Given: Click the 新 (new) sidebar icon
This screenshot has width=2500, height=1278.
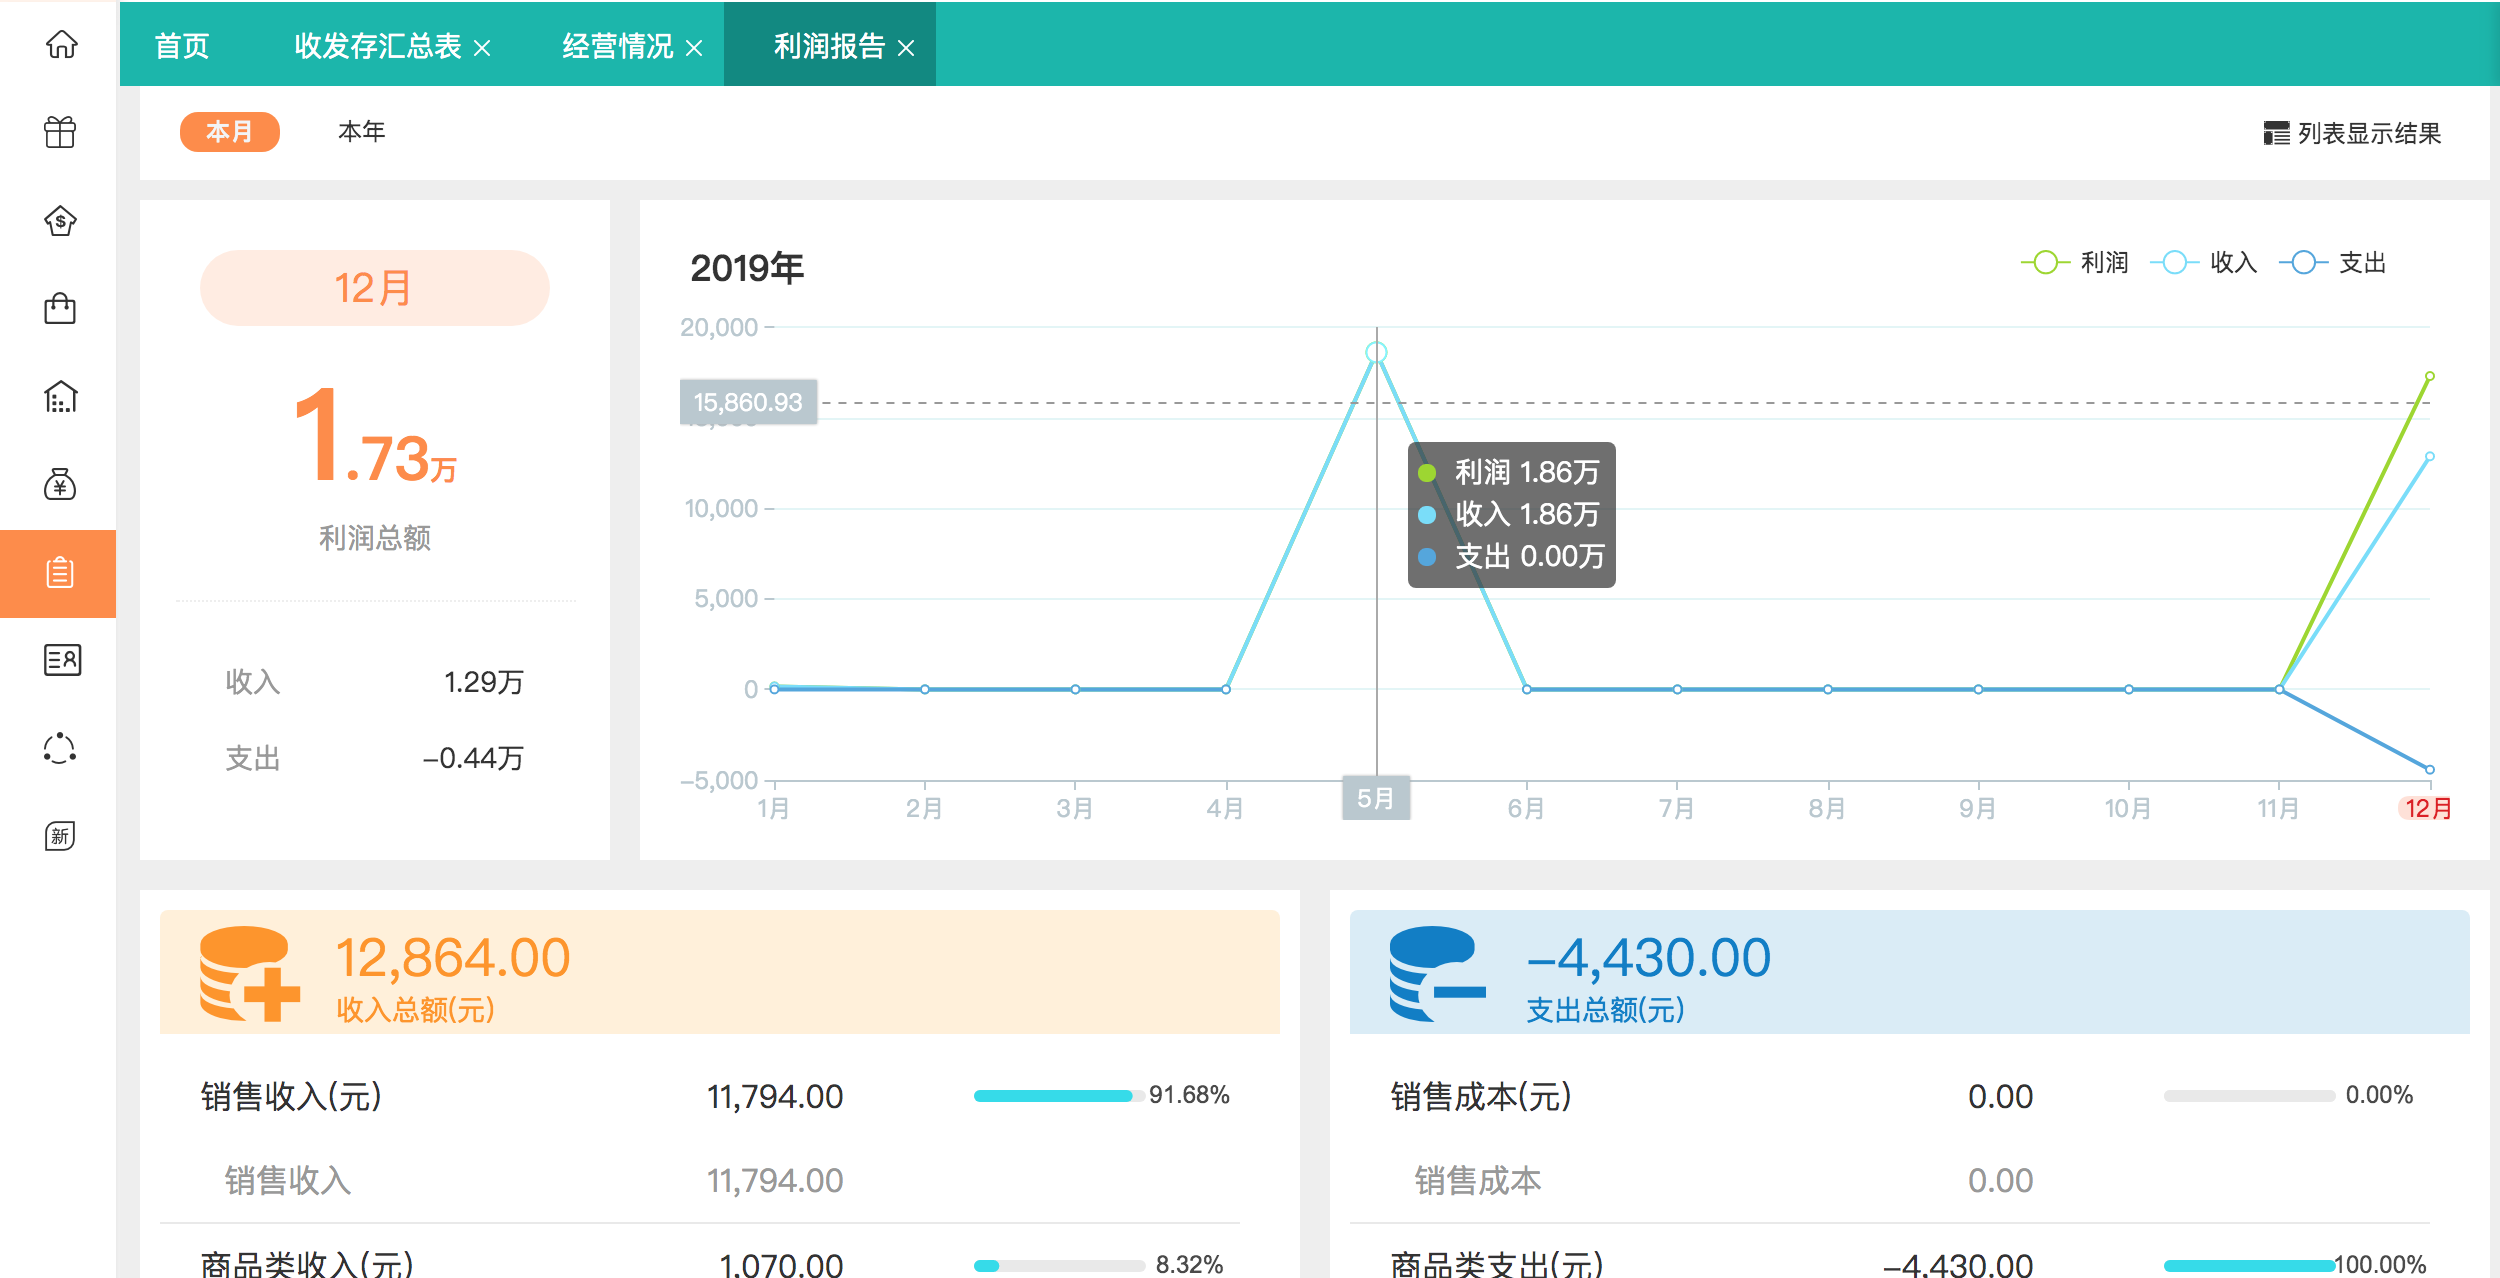Looking at the screenshot, I should [60, 835].
